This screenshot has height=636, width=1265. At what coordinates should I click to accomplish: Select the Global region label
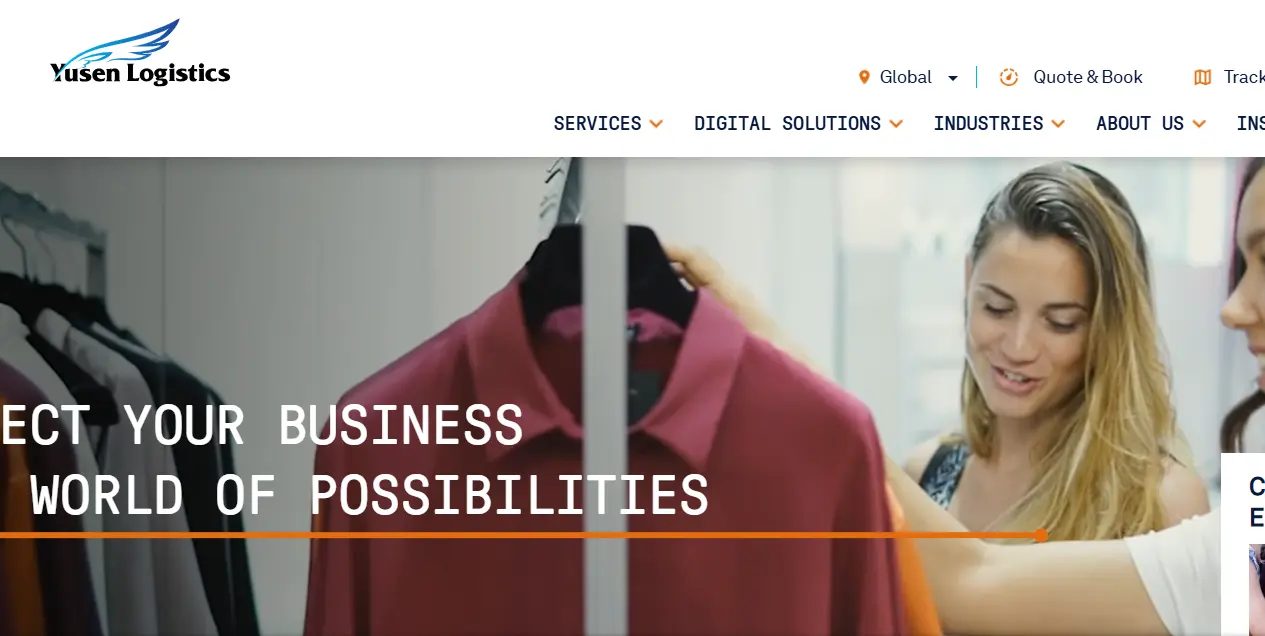click(906, 77)
